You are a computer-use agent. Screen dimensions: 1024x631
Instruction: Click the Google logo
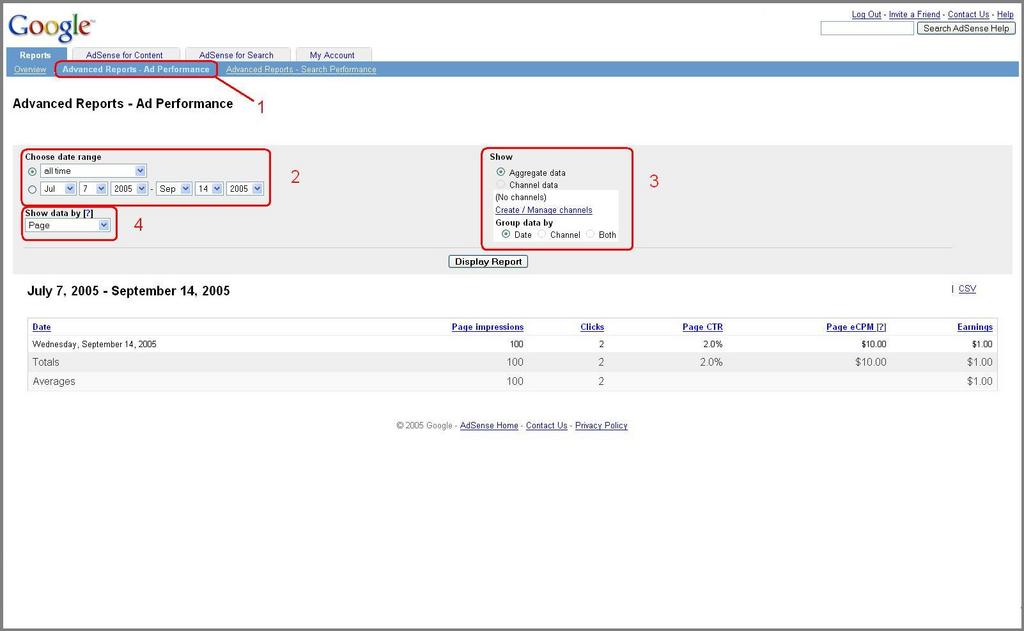(51, 28)
